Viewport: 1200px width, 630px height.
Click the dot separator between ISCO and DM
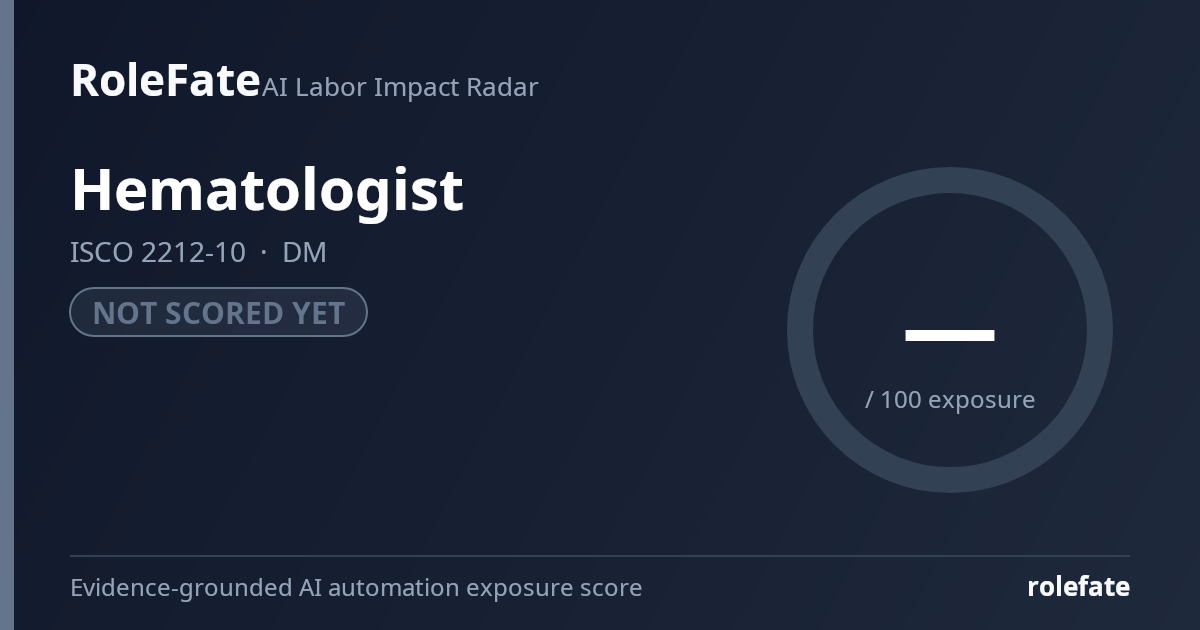pos(264,253)
